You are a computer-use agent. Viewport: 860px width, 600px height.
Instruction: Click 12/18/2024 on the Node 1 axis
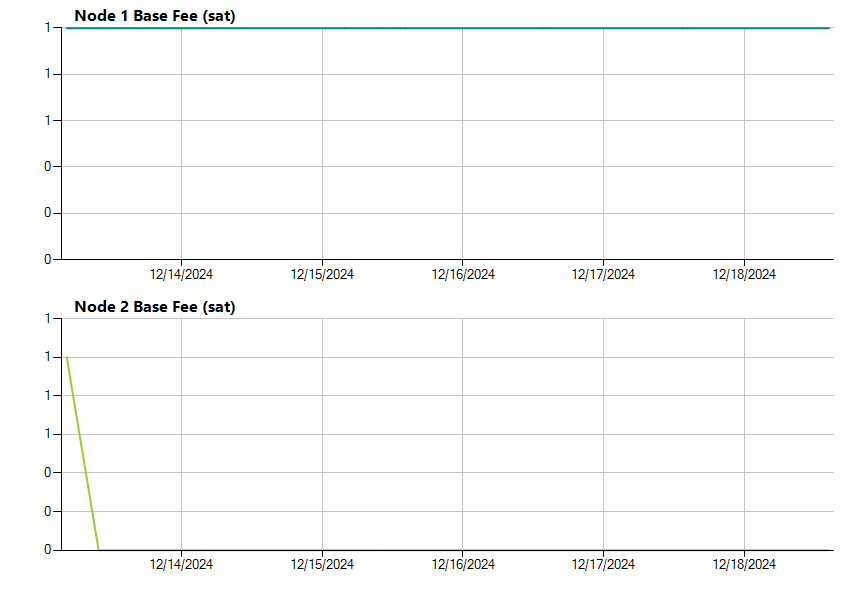744,274
